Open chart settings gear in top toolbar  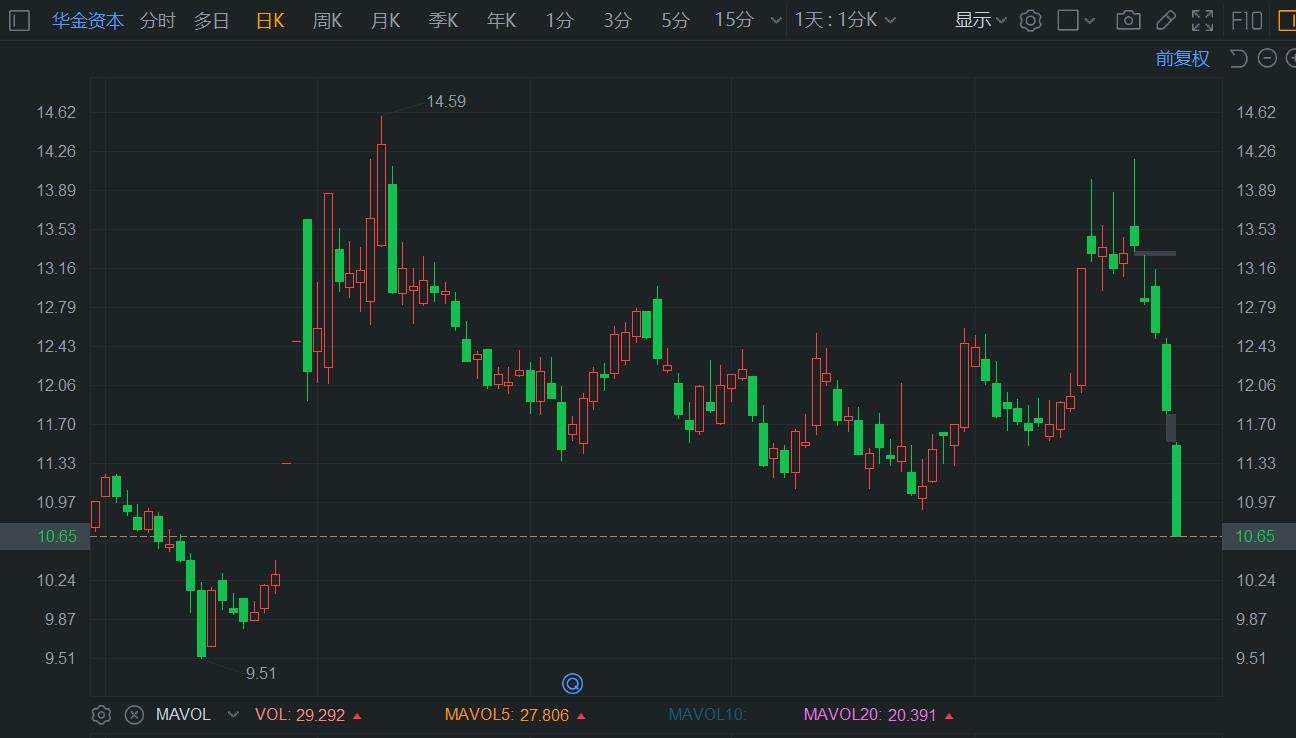click(x=1031, y=20)
